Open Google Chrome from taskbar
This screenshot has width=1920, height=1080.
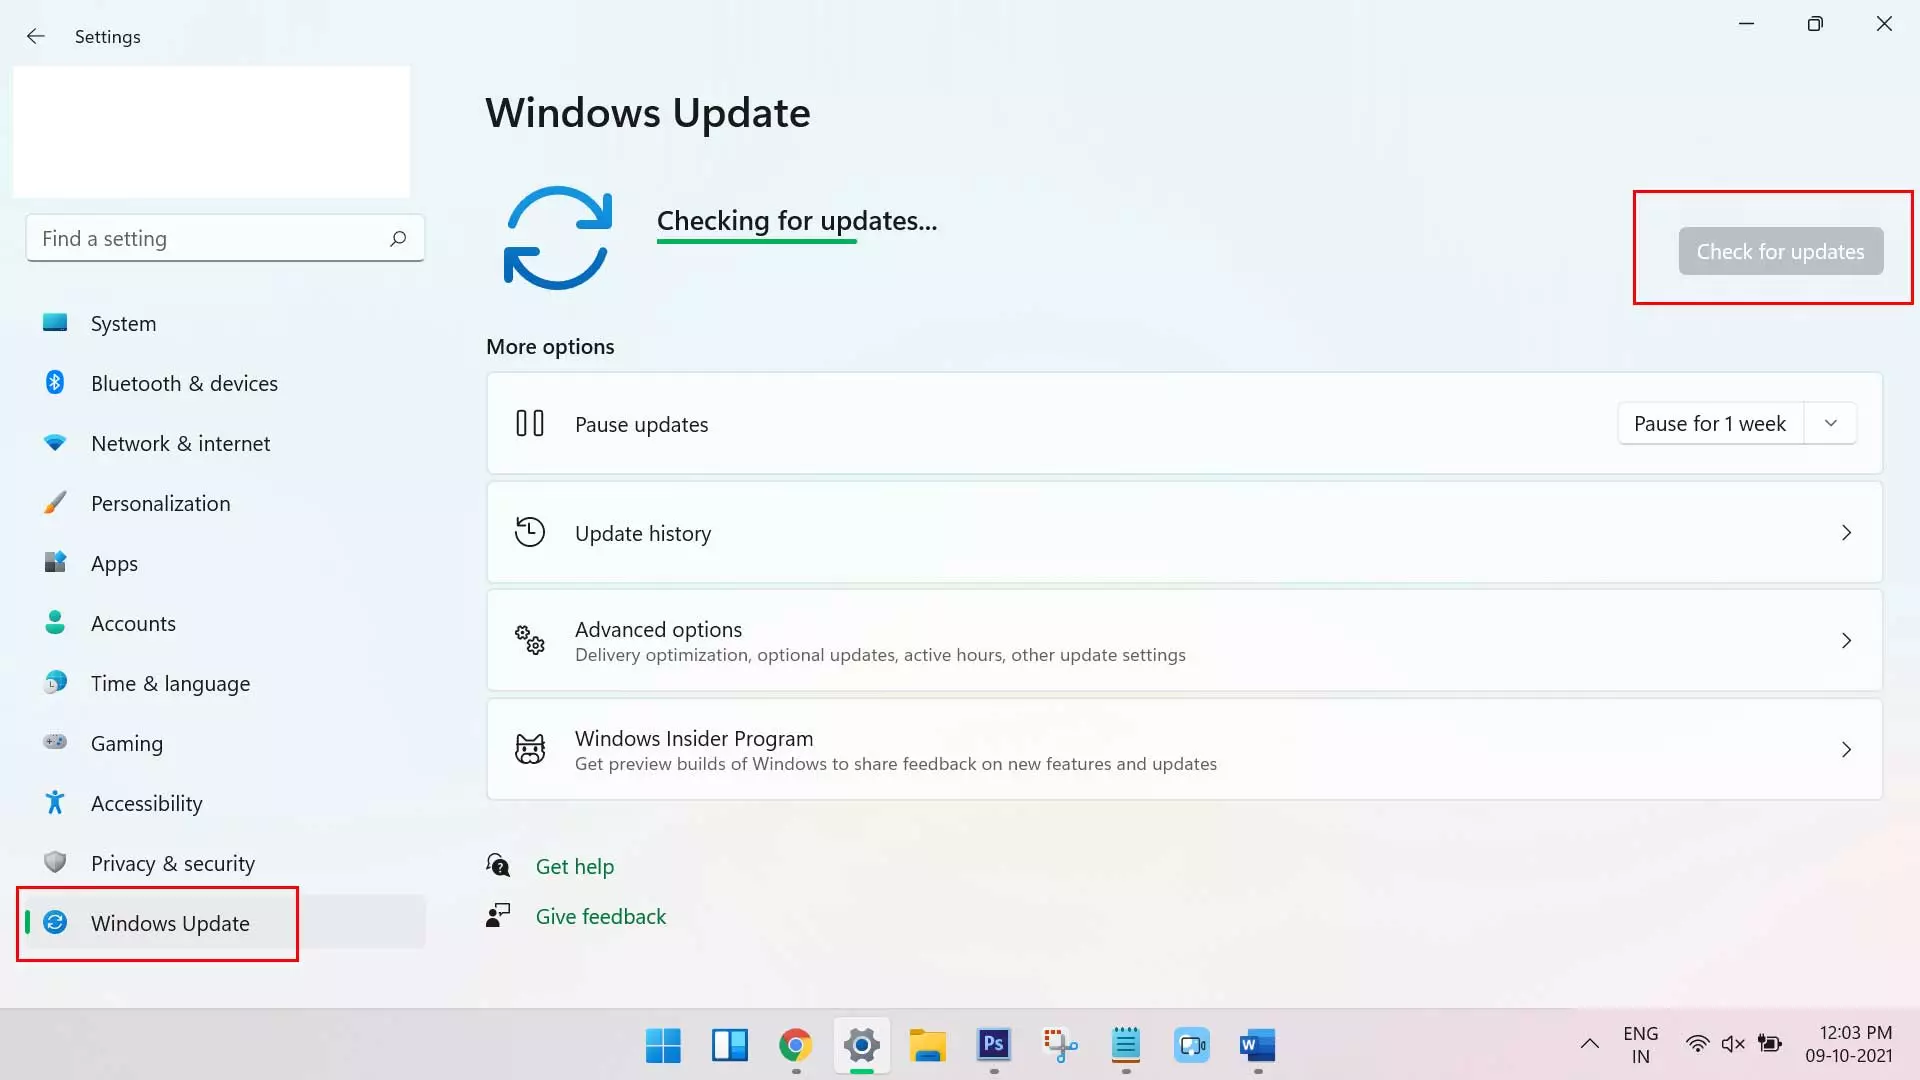click(795, 1044)
